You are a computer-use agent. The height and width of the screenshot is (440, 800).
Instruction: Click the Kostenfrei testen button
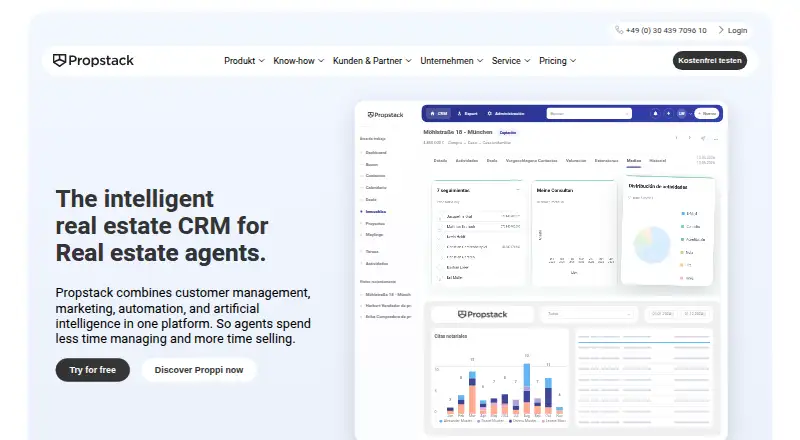click(x=710, y=60)
